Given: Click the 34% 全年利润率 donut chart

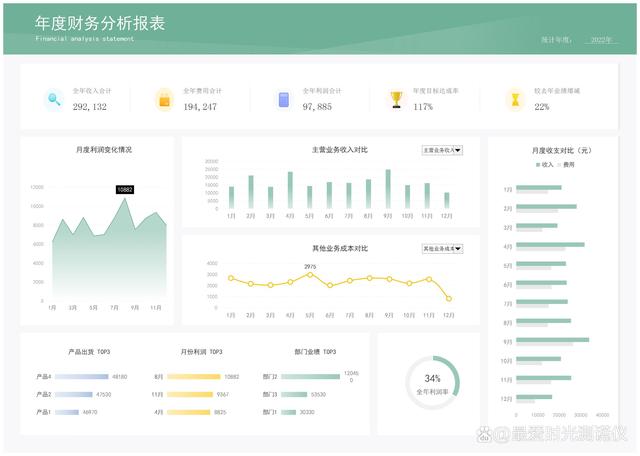Looking at the screenshot, I should pos(432,383).
